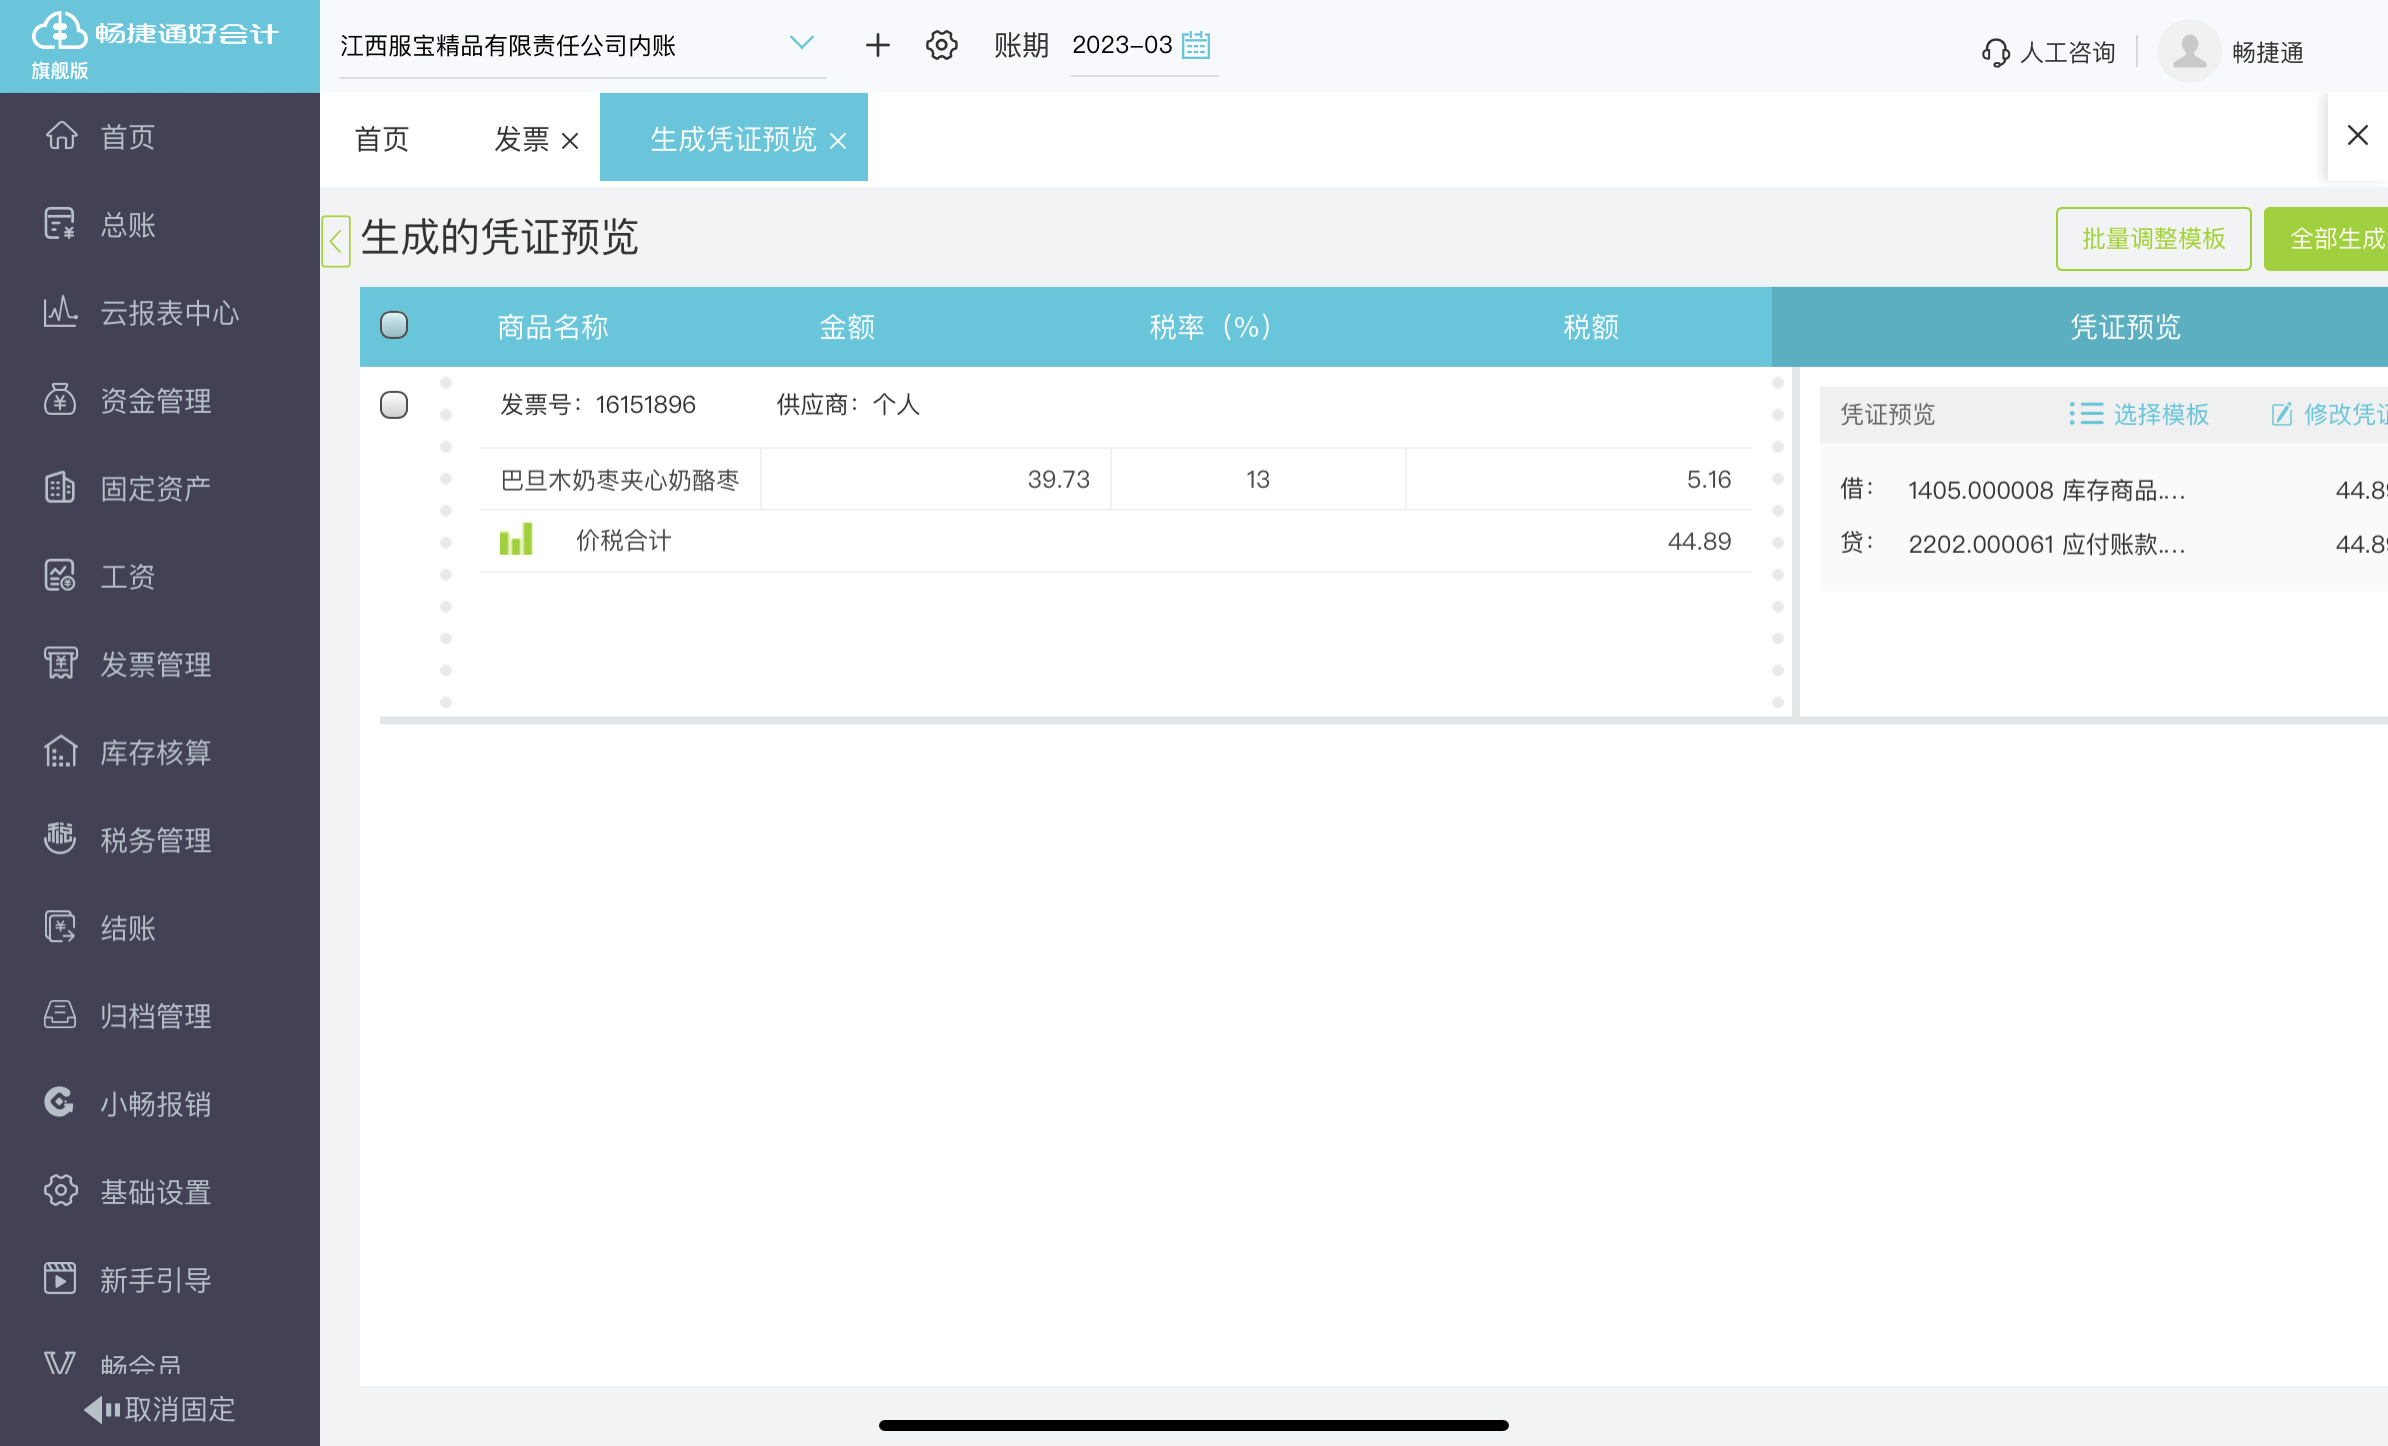Toggle the top-left master checkbox
This screenshot has height=1446, width=2388.
(x=394, y=326)
